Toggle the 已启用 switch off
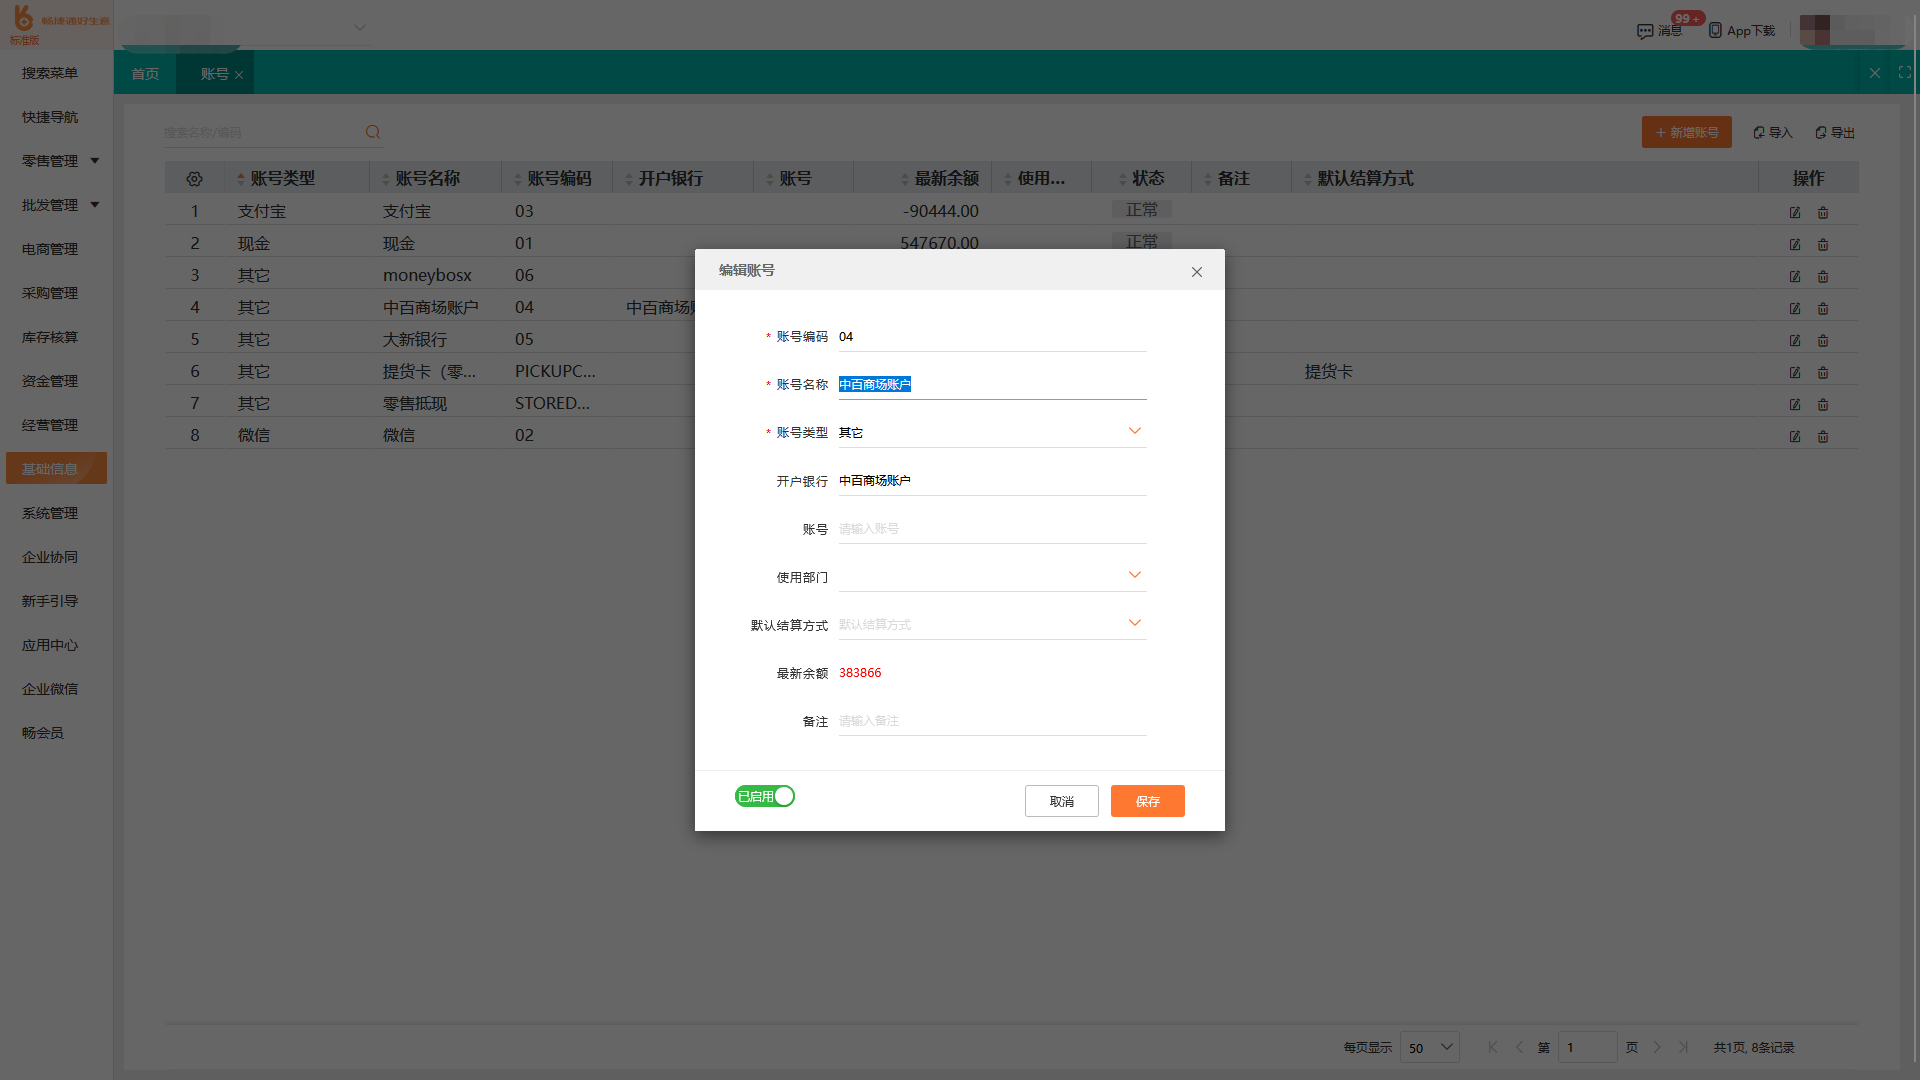The height and width of the screenshot is (1080, 1920). [765, 796]
